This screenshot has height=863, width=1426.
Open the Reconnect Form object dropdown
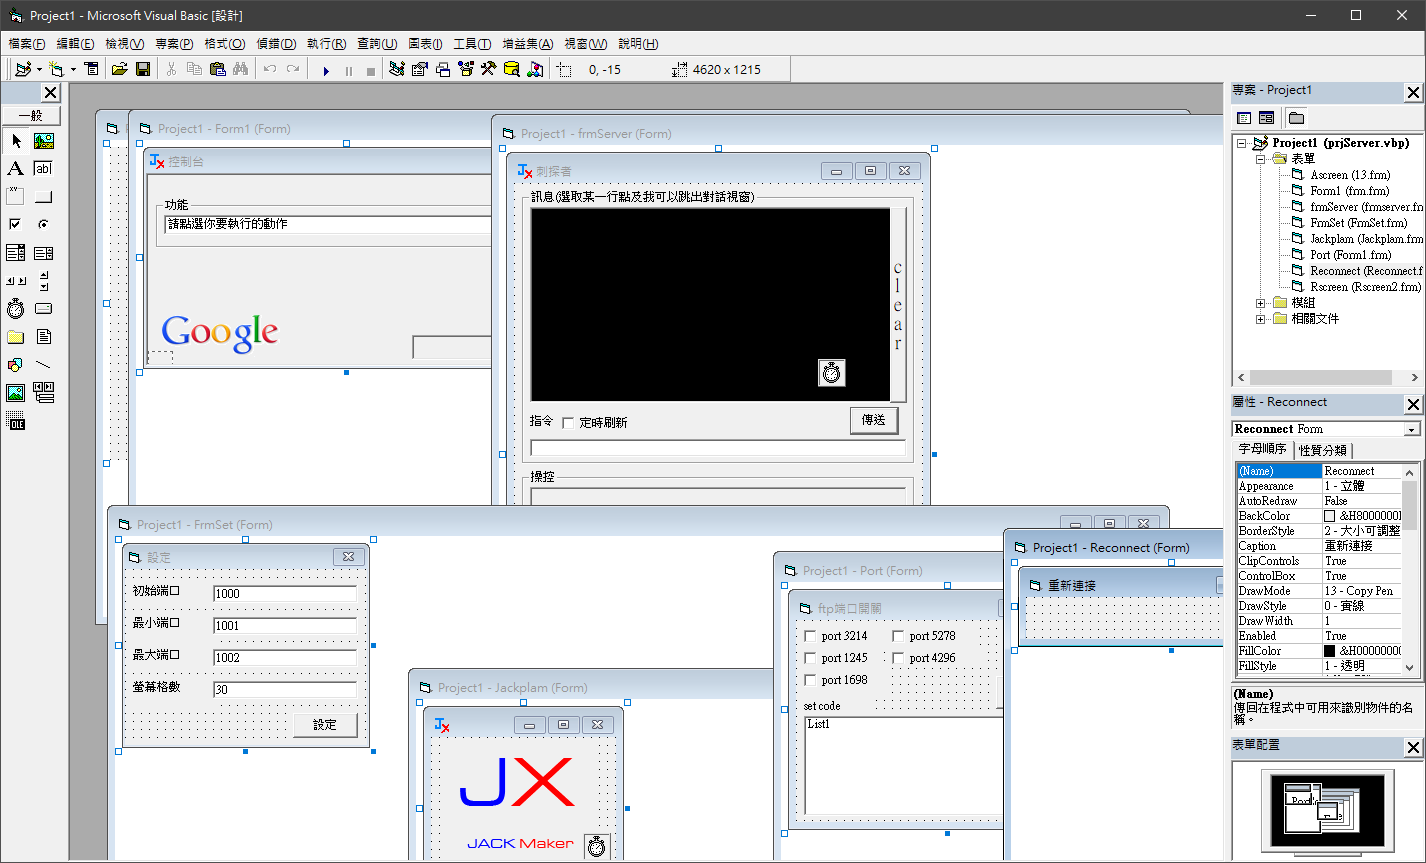1412,429
